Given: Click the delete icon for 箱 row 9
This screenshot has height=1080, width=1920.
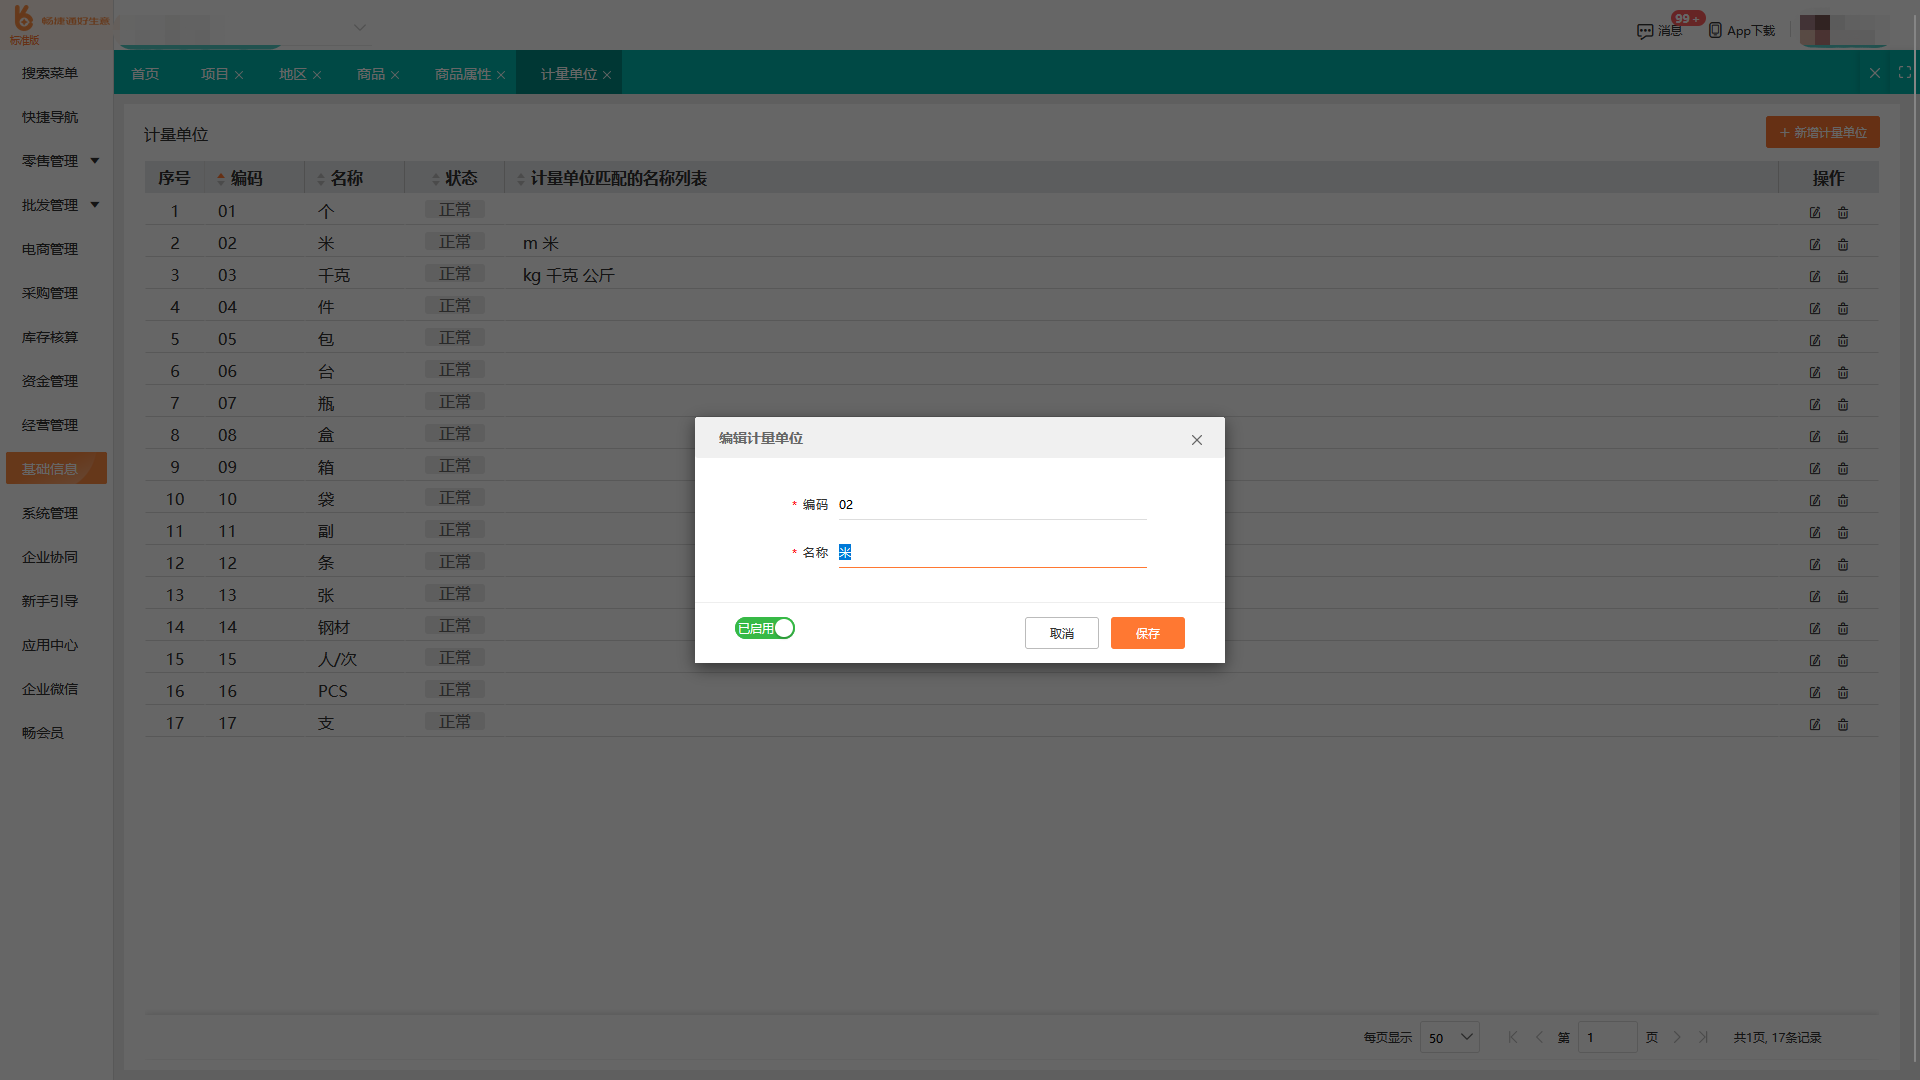Looking at the screenshot, I should 1844,467.
